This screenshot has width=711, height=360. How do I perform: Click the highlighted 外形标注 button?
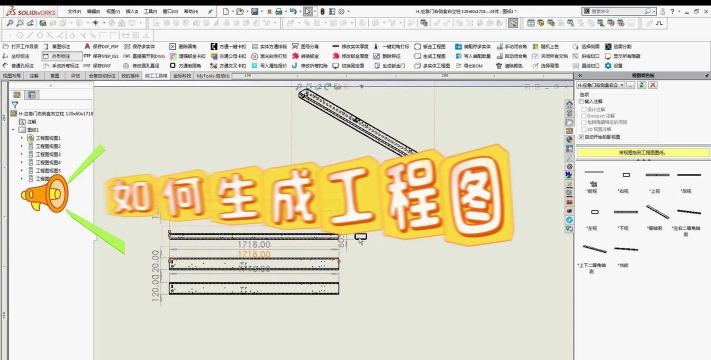[x=62, y=56]
